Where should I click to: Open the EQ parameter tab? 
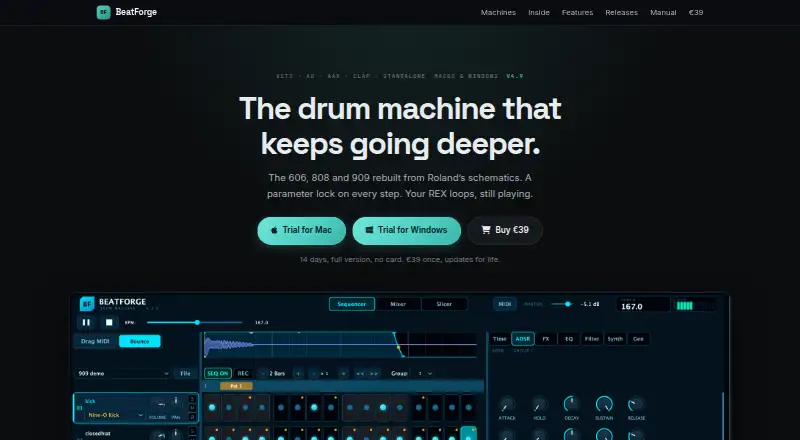coord(569,339)
